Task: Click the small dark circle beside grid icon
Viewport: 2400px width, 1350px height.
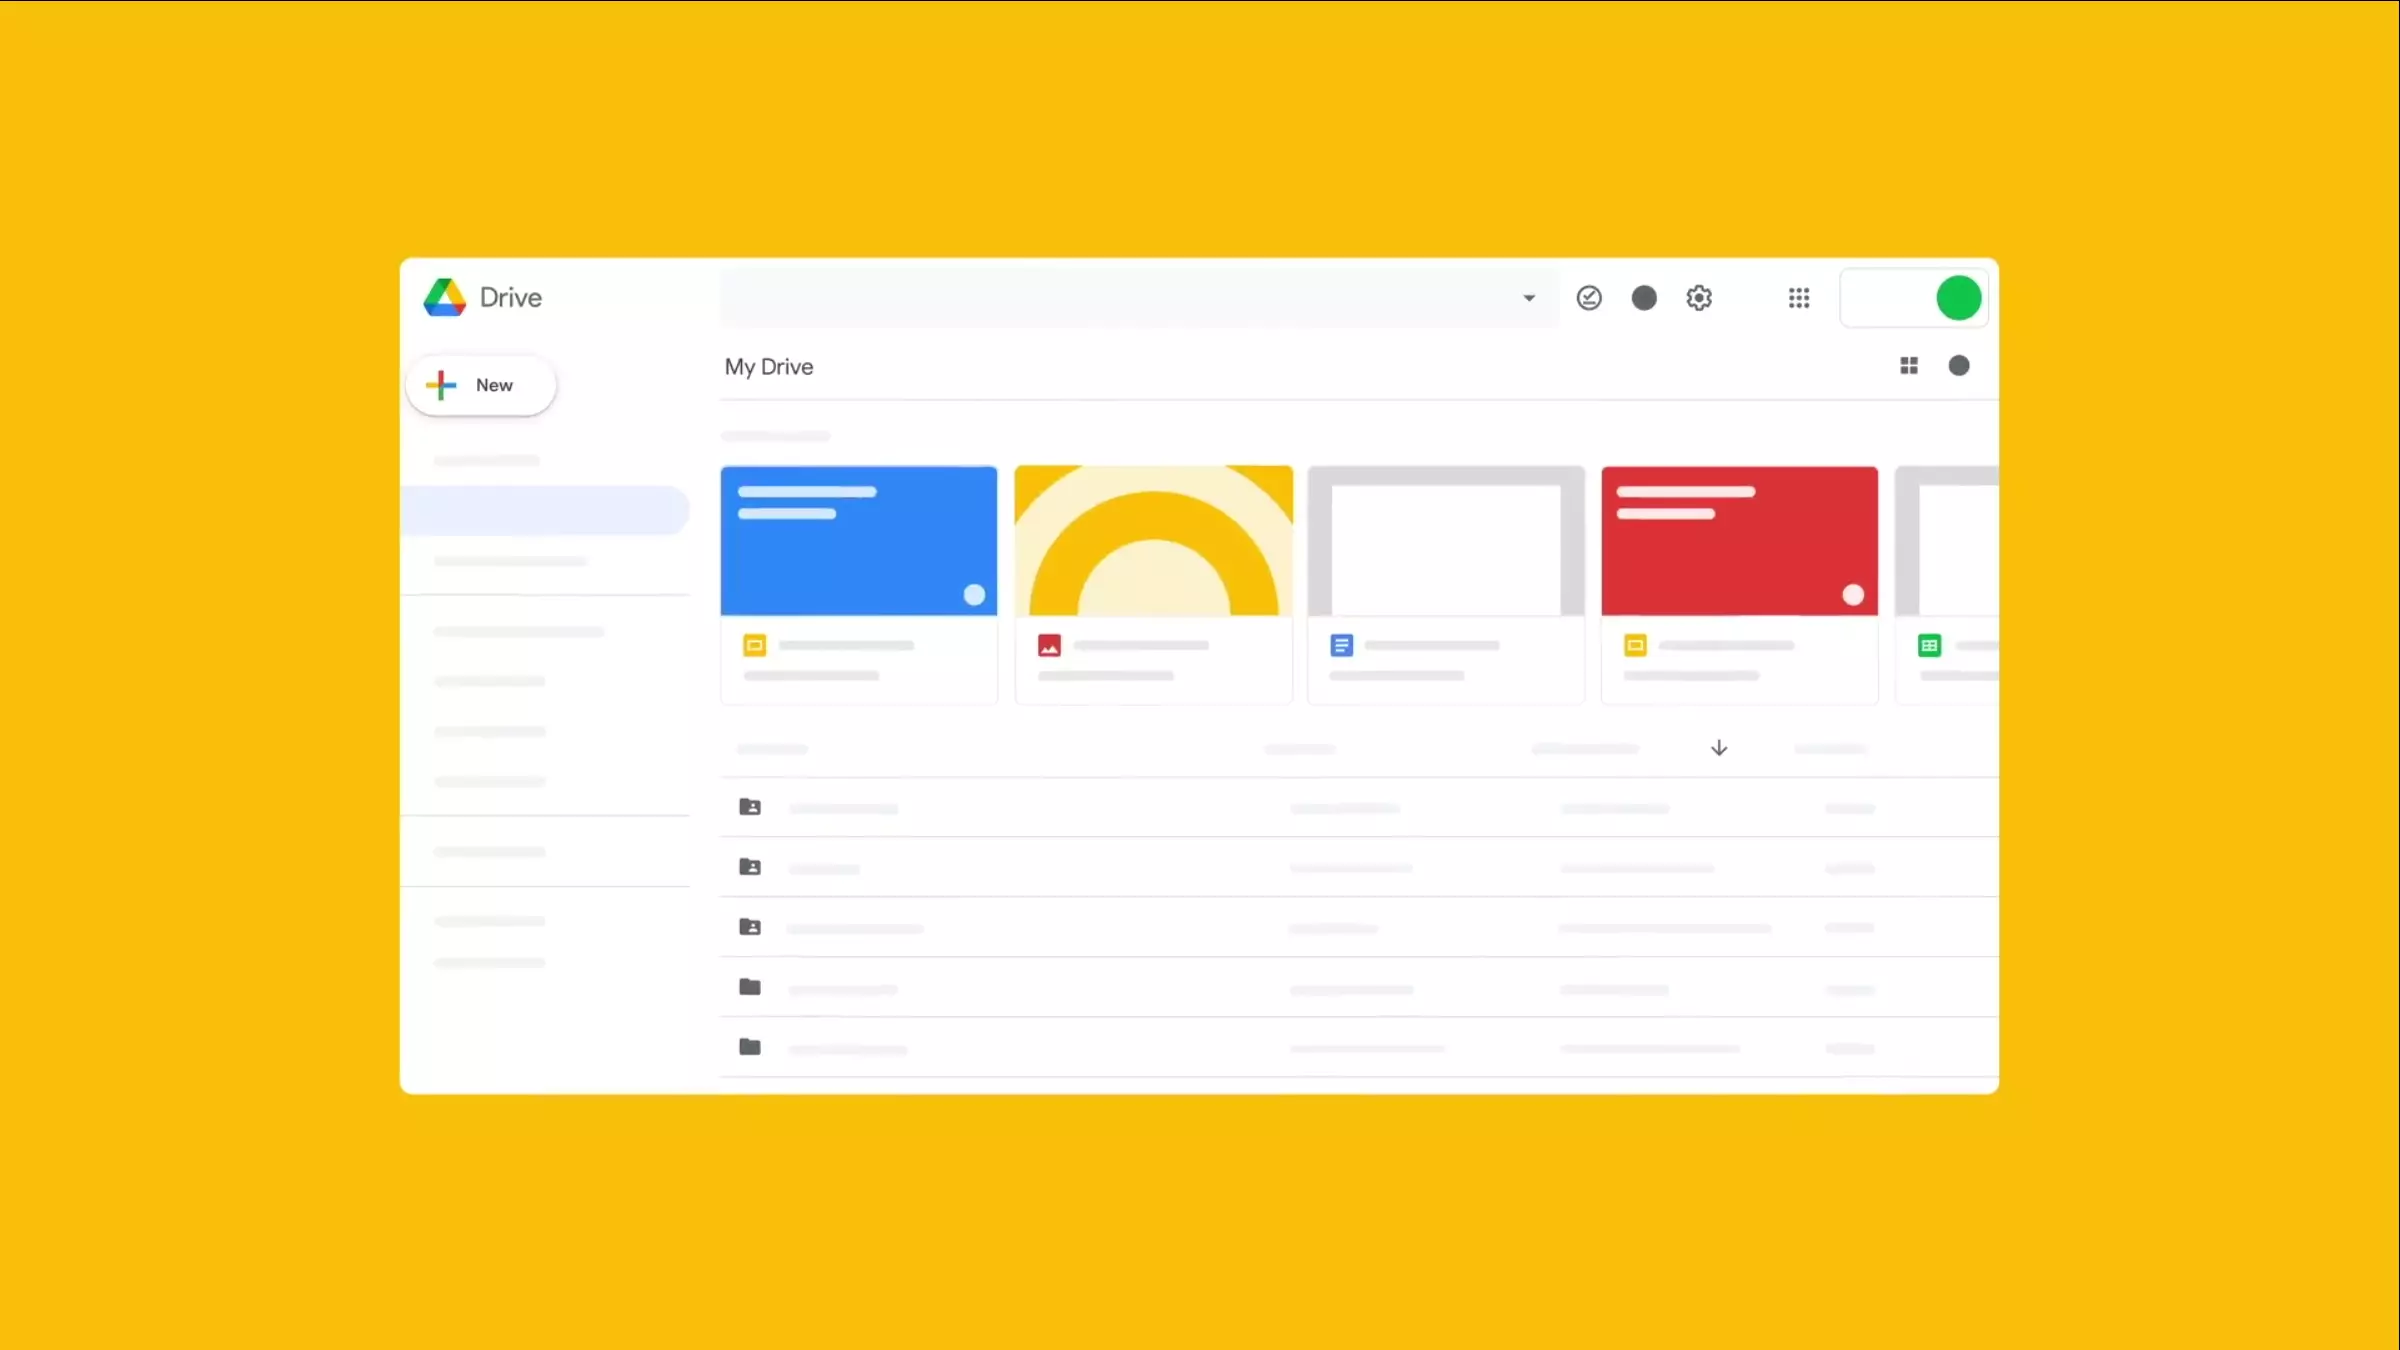Action: pos(1958,366)
